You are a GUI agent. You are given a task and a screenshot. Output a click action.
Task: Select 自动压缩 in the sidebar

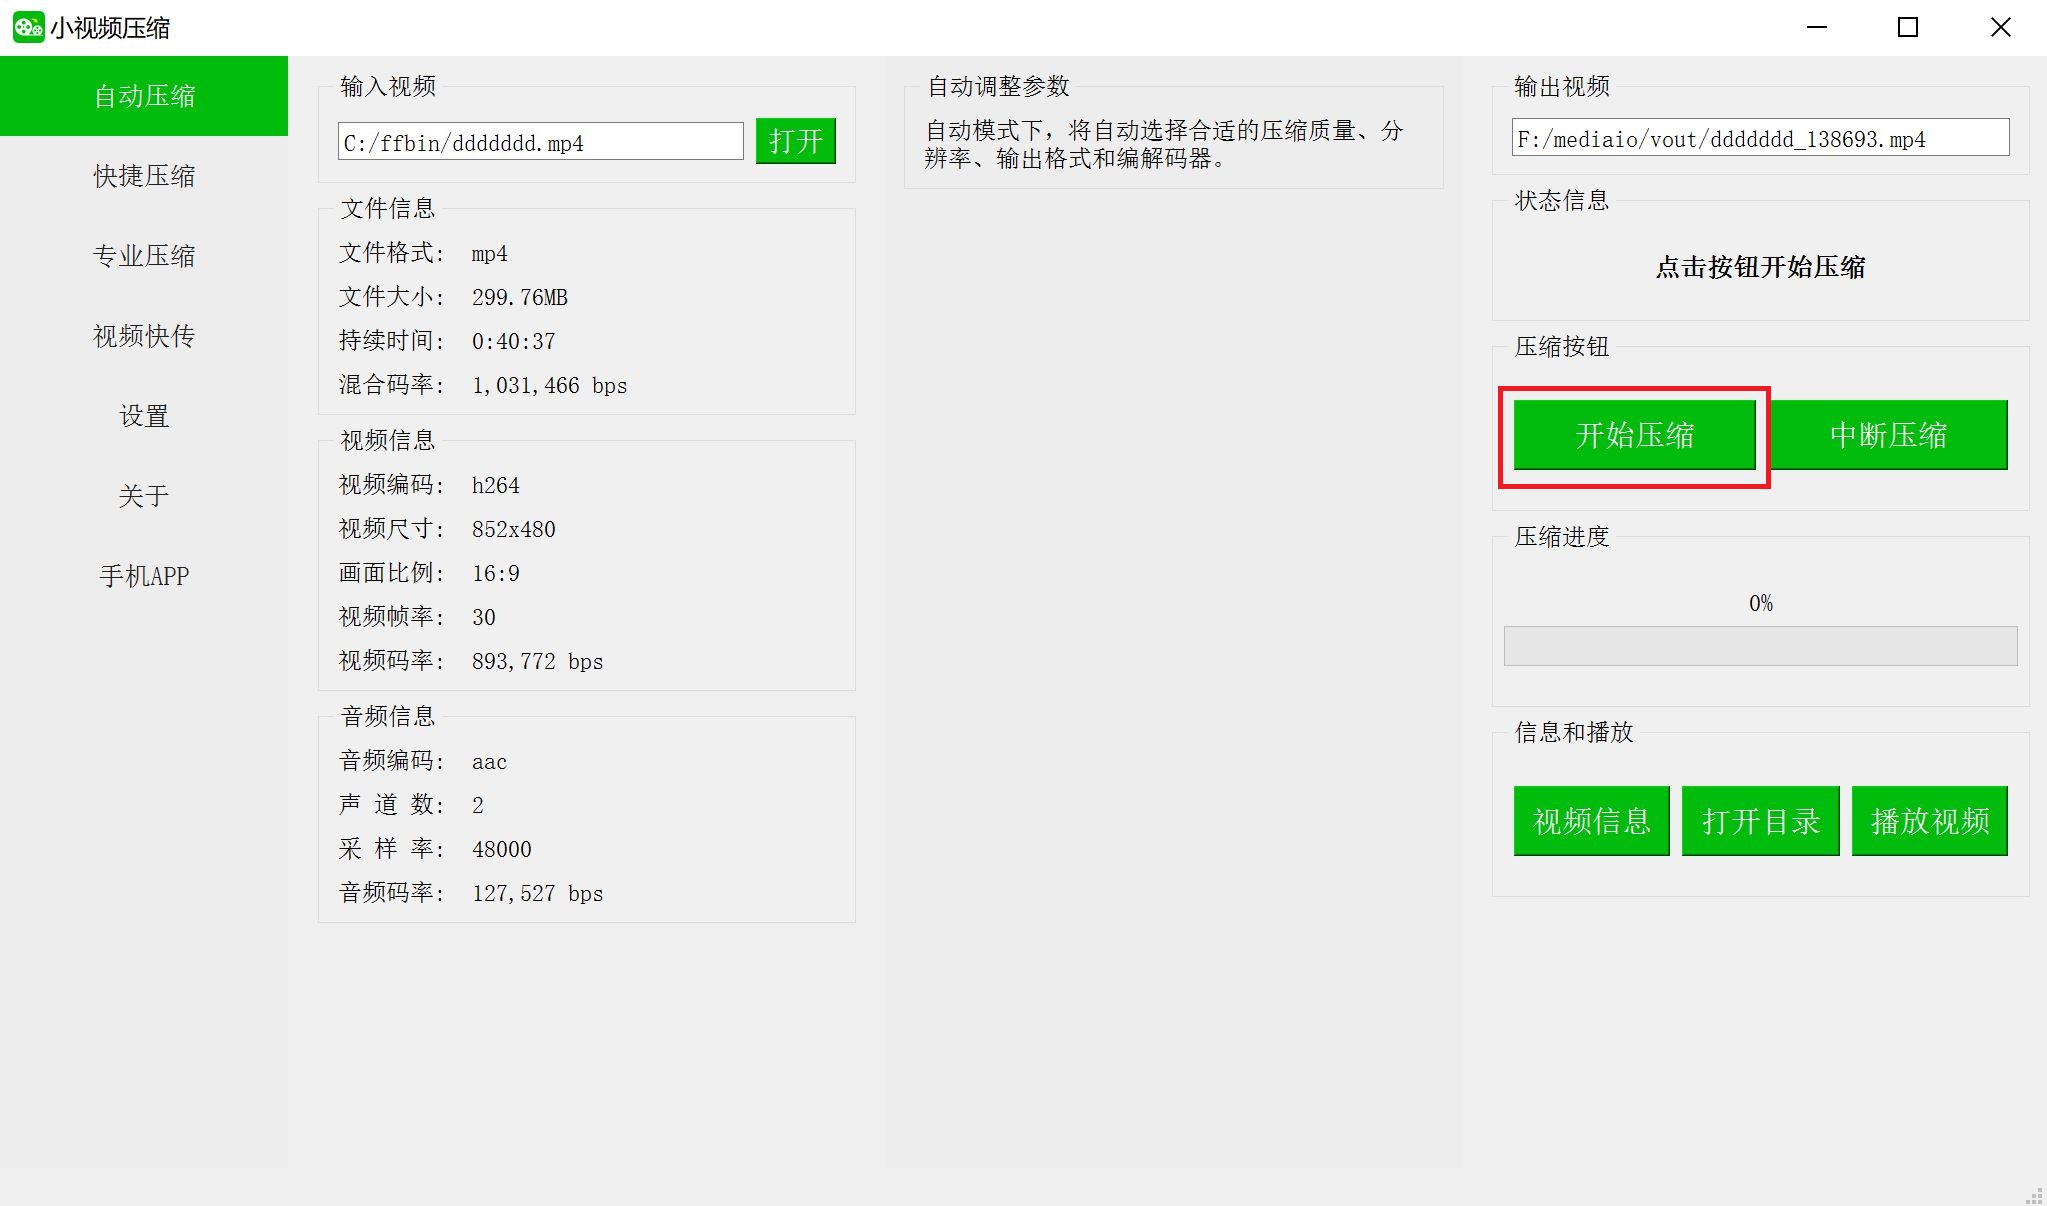pyautogui.click(x=144, y=96)
